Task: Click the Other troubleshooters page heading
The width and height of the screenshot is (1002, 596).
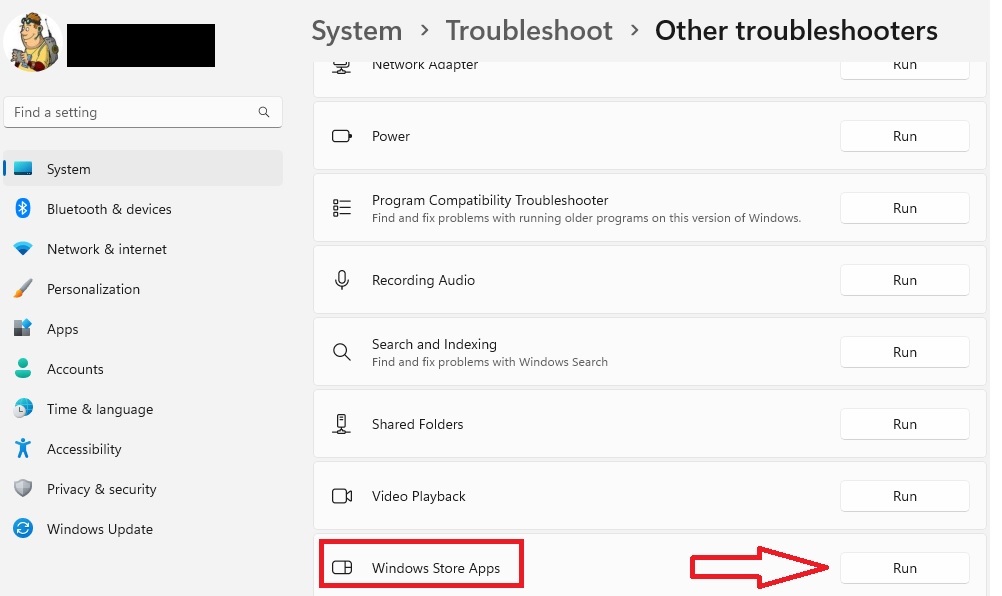Action: [796, 31]
